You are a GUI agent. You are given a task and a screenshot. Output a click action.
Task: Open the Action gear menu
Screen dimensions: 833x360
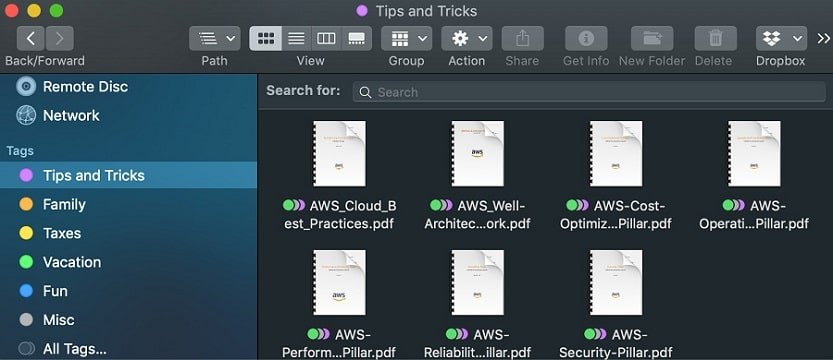pyautogui.click(x=466, y=38)
